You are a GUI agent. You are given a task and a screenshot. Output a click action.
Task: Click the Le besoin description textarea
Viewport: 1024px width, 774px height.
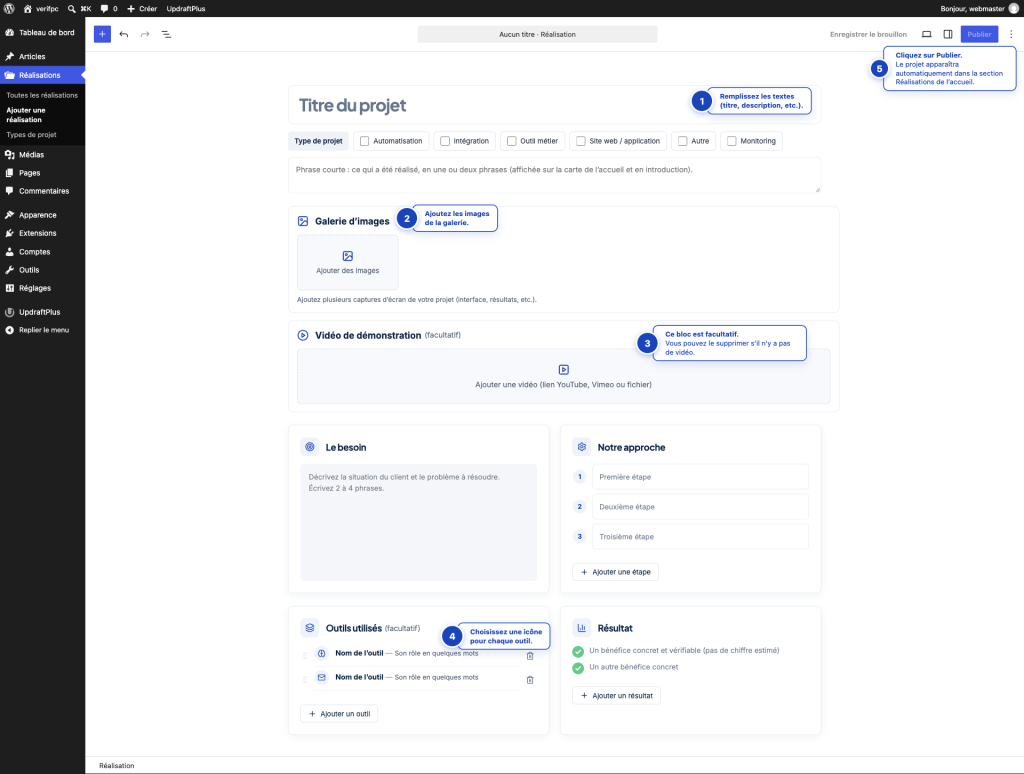pos(419,523)
